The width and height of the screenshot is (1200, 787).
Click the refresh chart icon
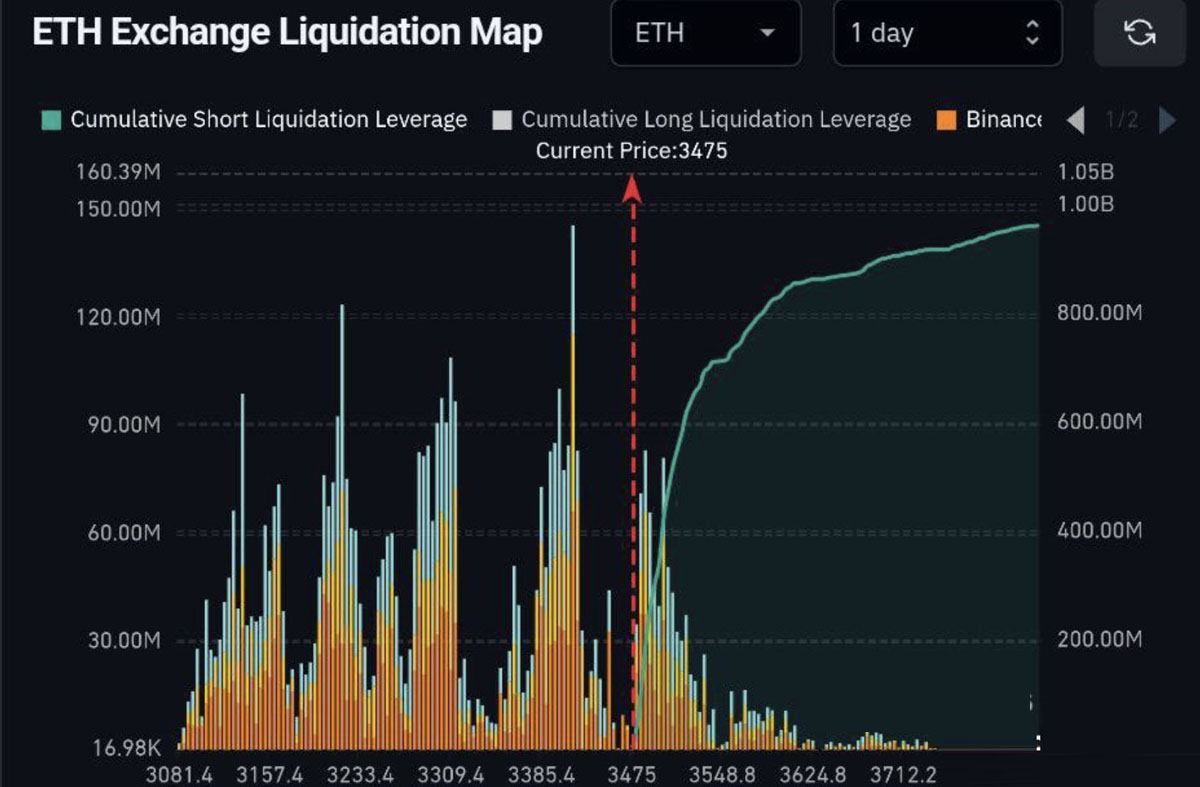click(x=1140, y=33)
